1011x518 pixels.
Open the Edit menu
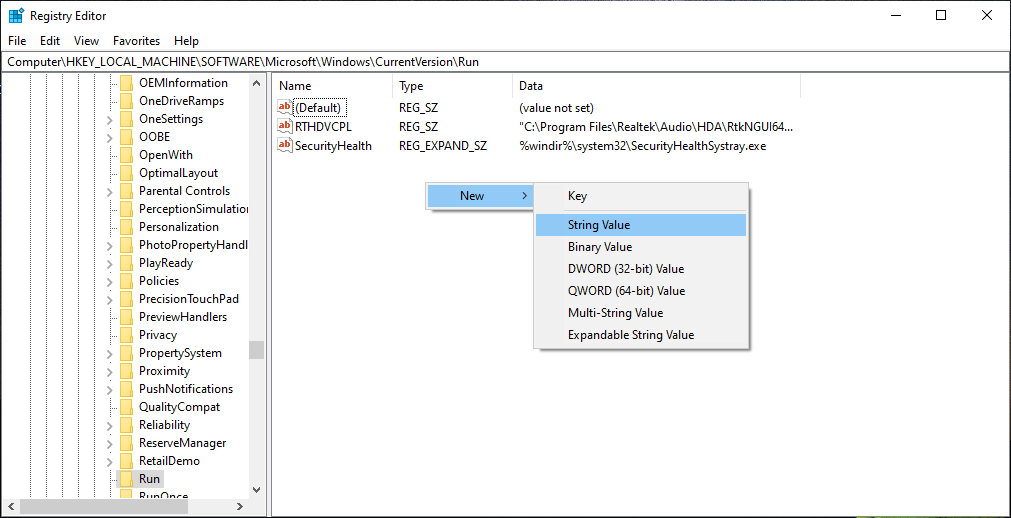point(50,41)
